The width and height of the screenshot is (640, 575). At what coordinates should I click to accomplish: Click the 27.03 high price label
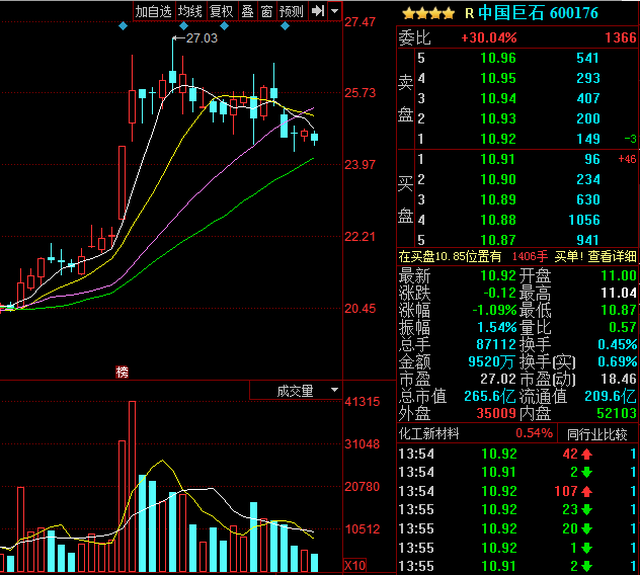(x=202, y=38)
